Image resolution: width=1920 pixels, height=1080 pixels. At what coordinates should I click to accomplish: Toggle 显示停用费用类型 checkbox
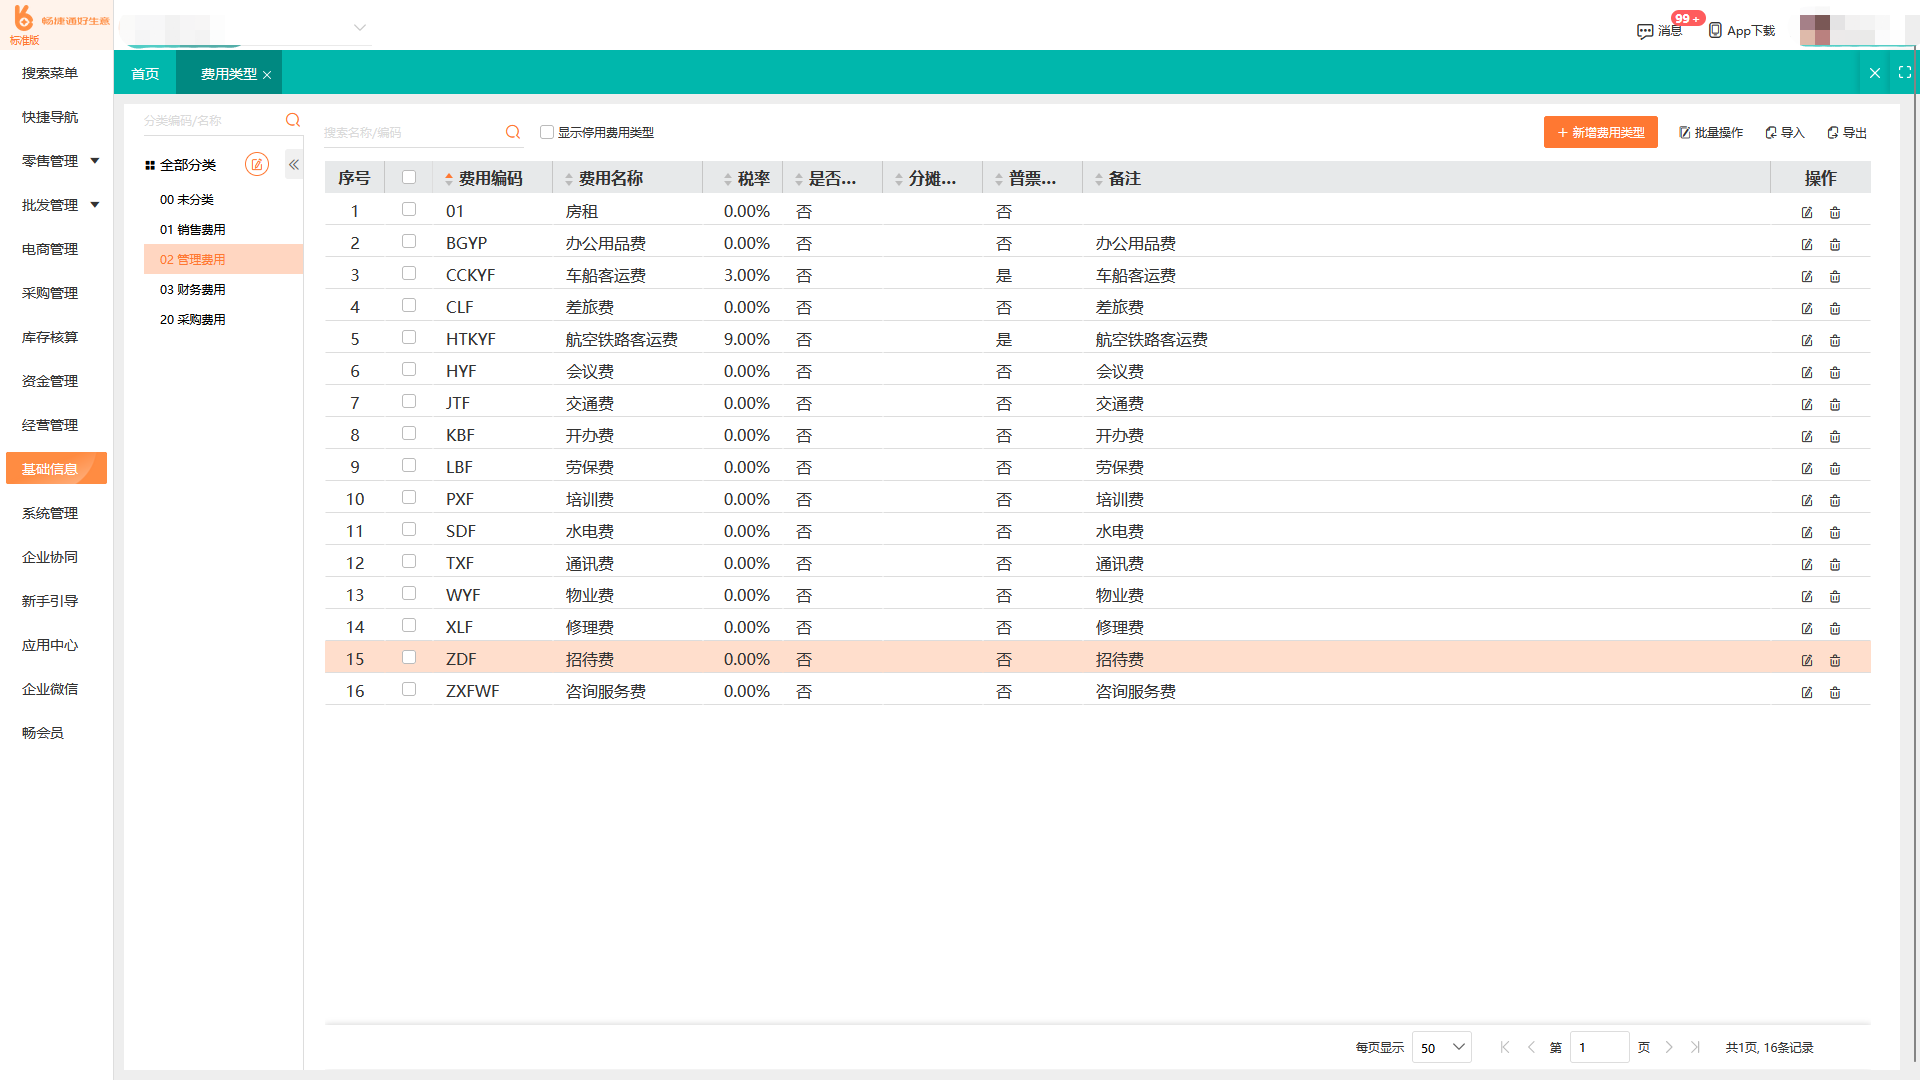click(x=546, y=131)
